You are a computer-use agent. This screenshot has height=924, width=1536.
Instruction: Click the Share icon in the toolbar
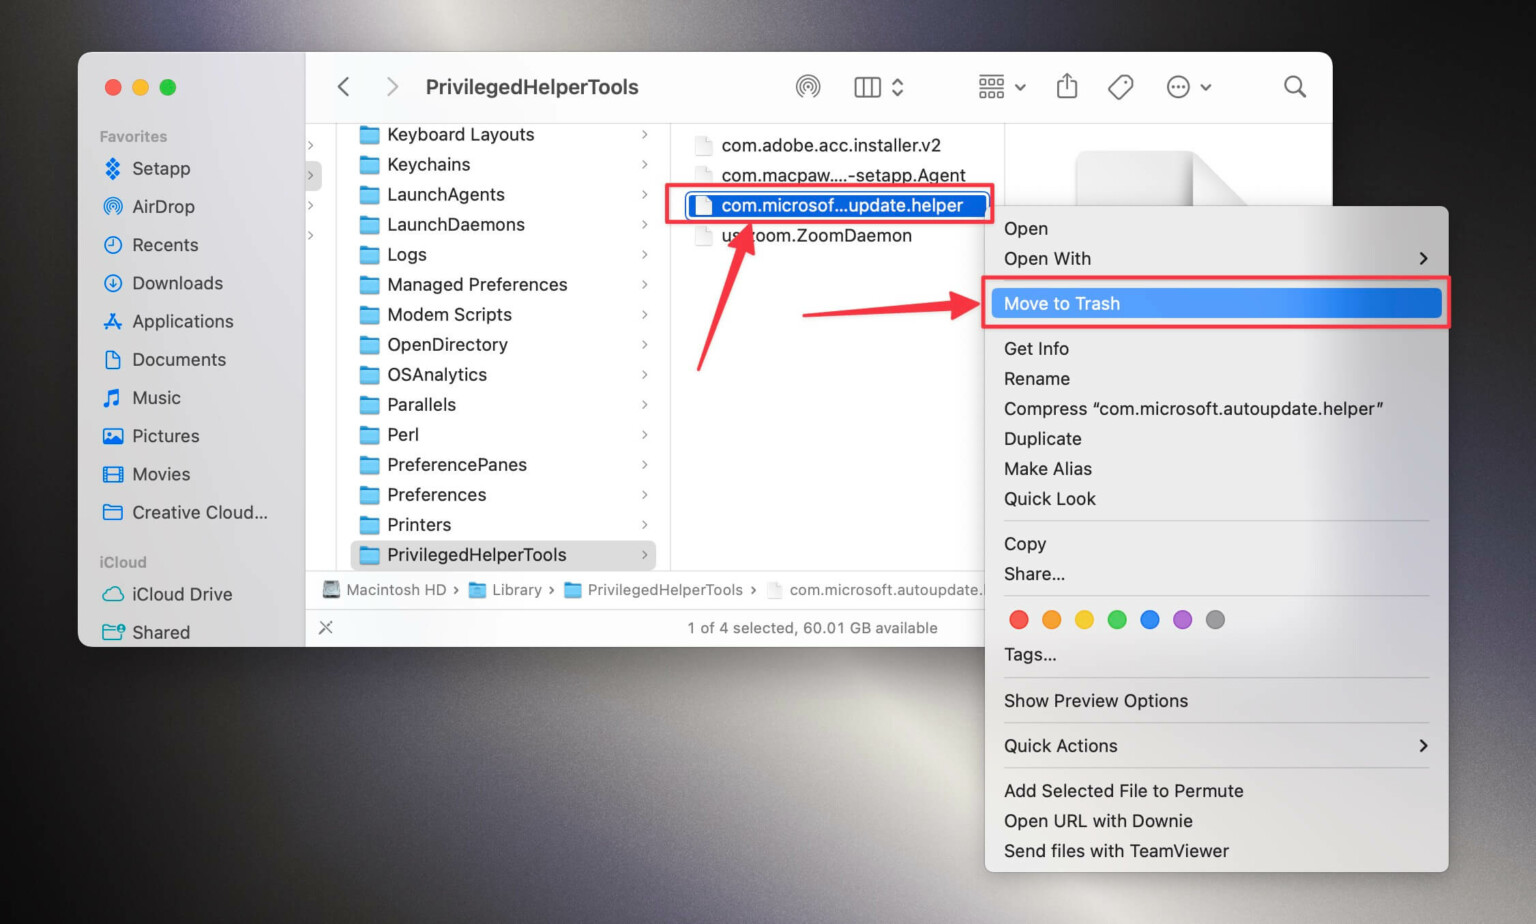1066,86
